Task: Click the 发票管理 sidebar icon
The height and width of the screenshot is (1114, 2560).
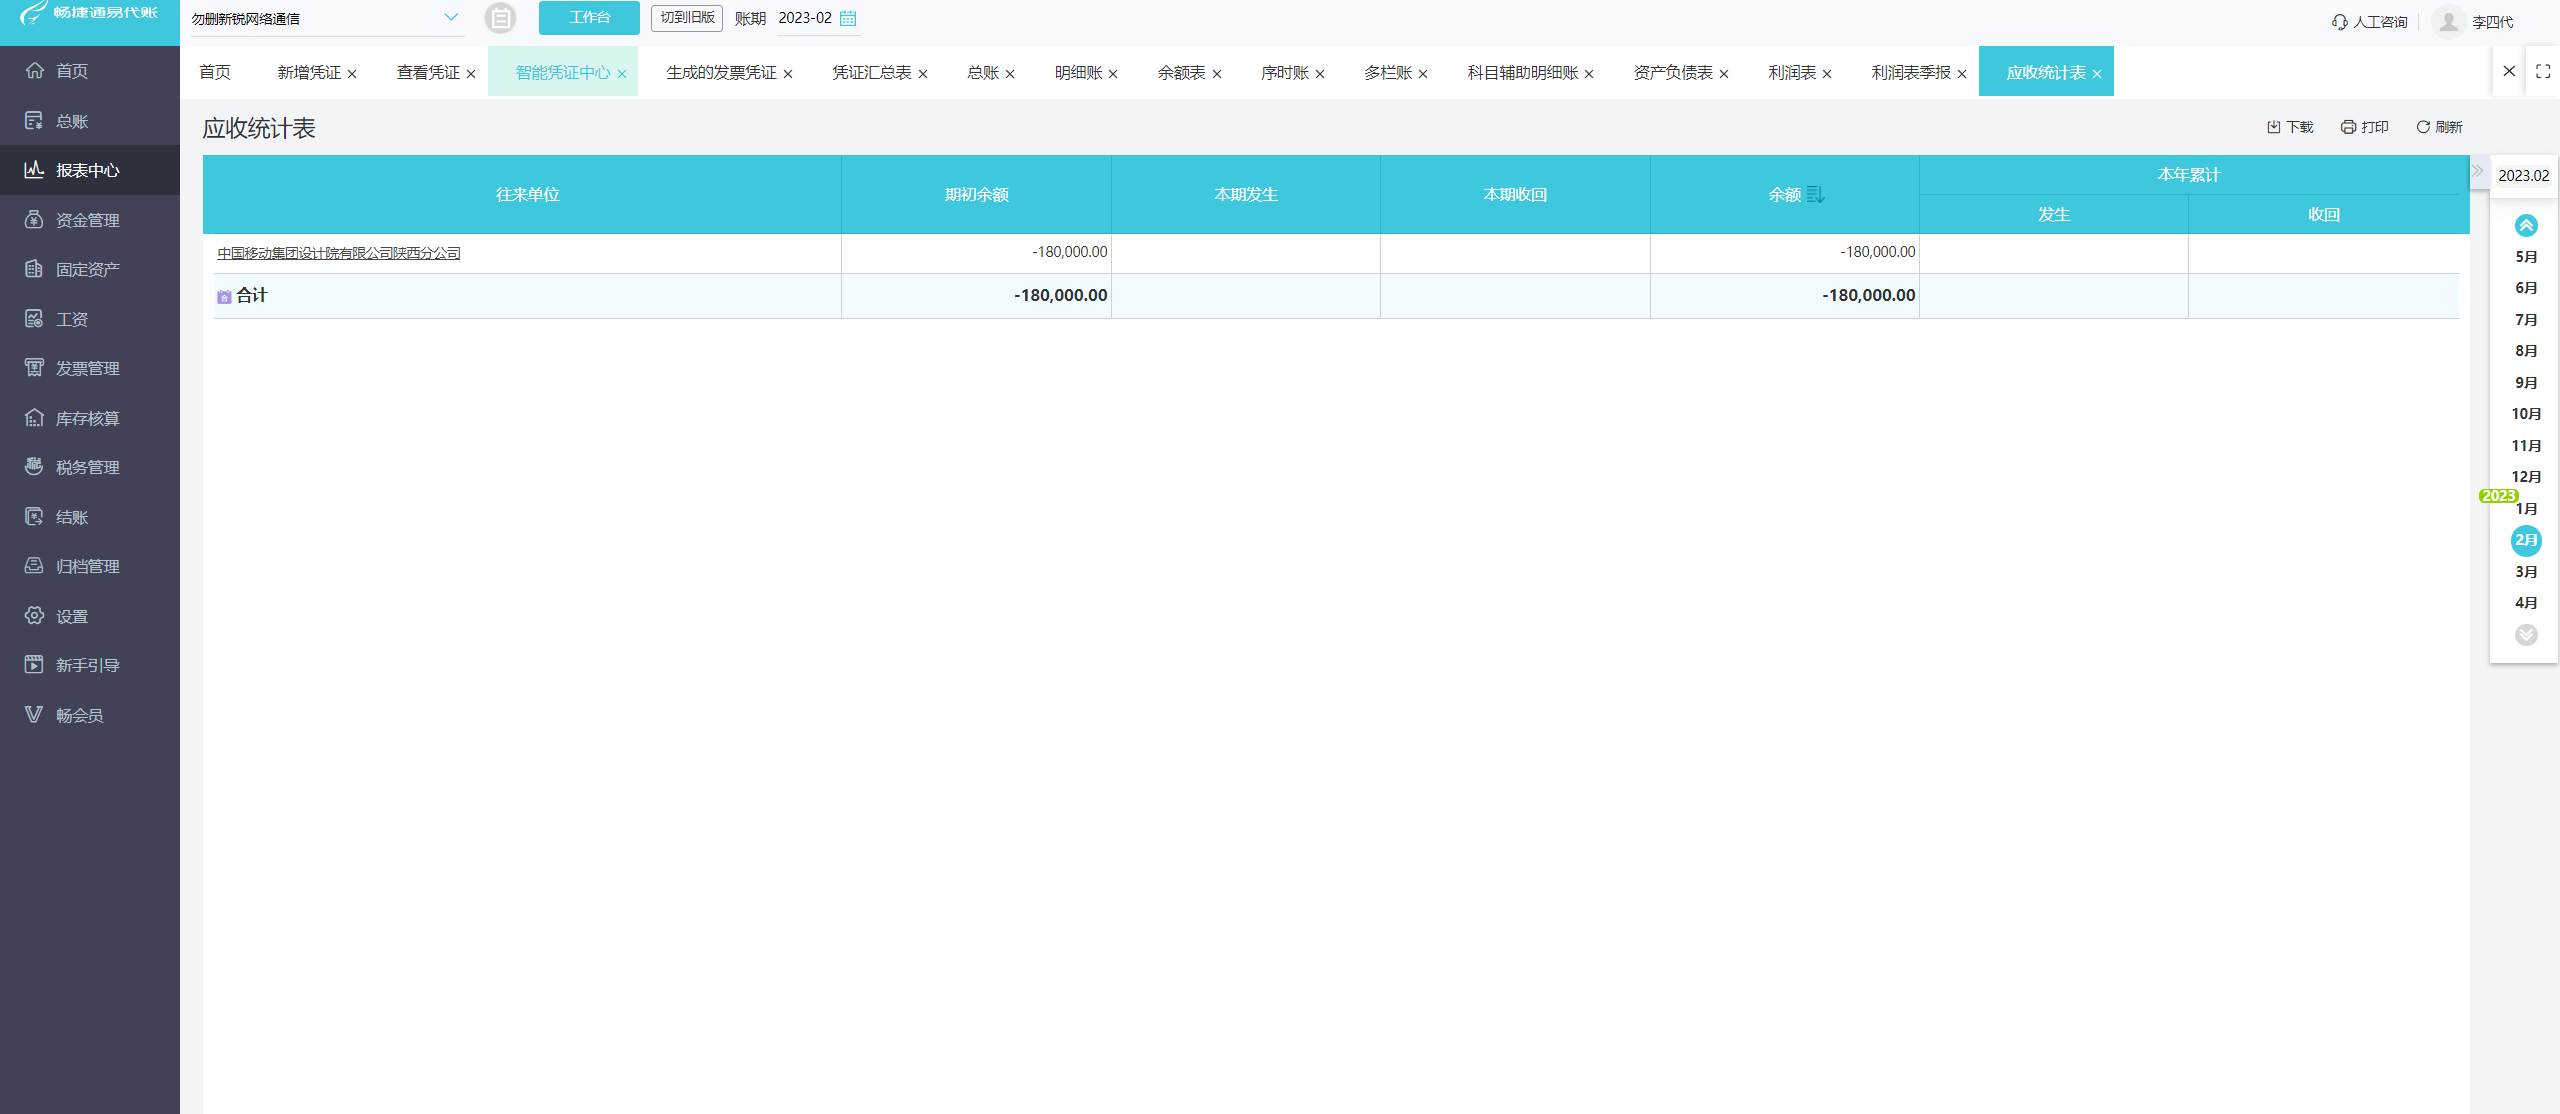Action: point(90,368)
